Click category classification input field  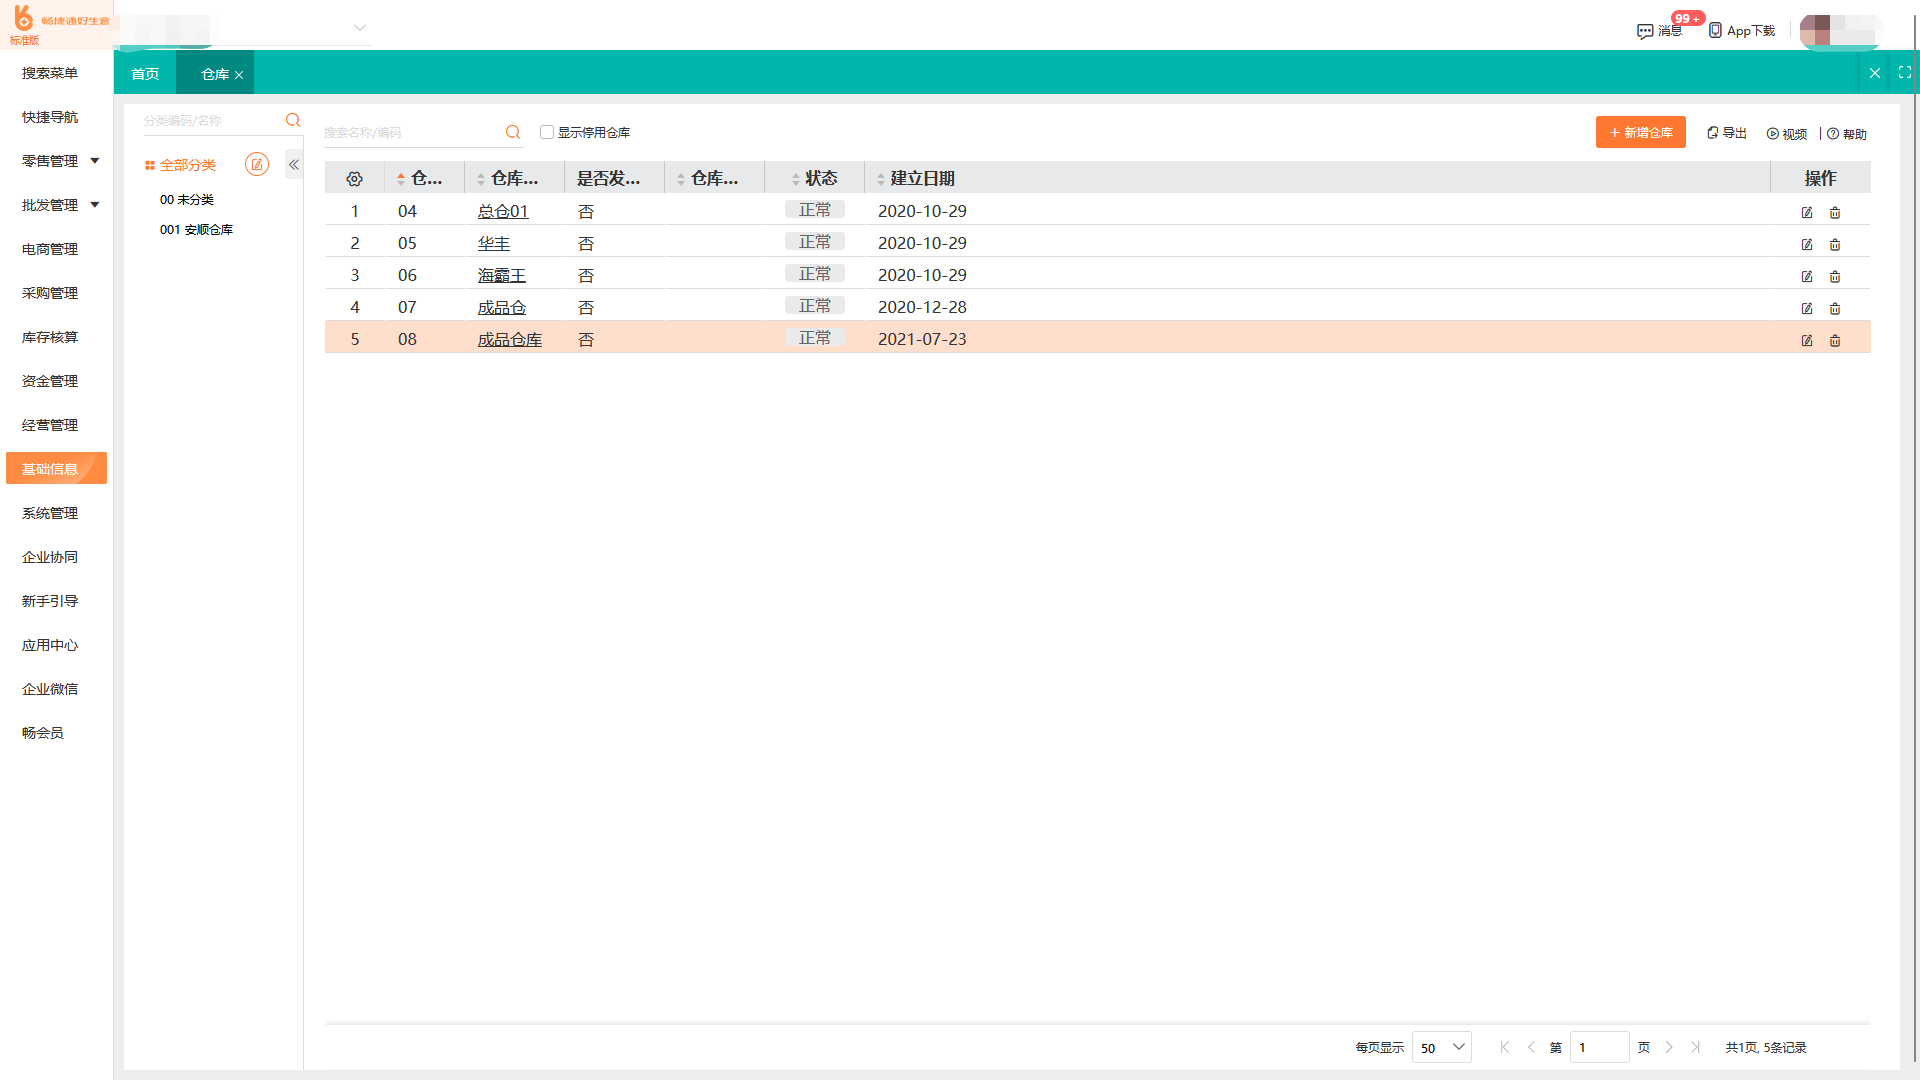point(204,120)
